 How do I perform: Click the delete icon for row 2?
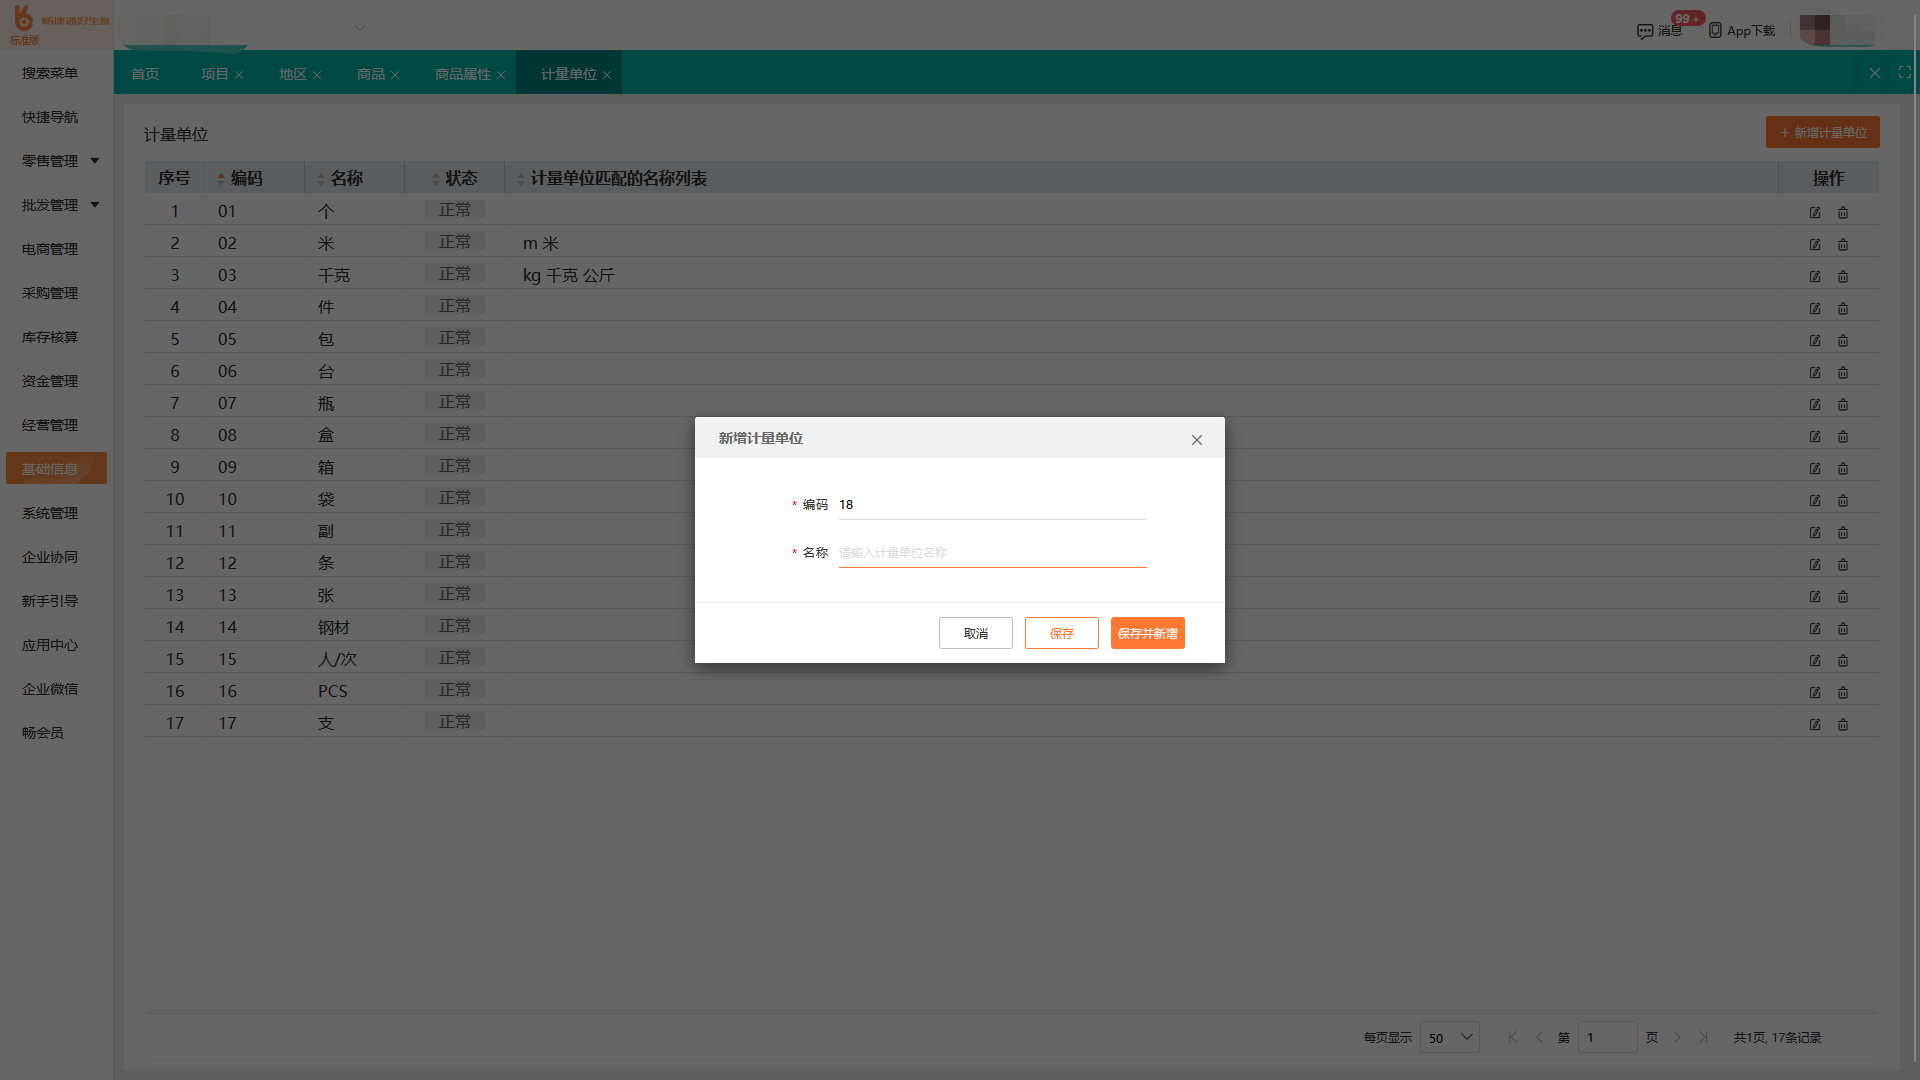[1842, 244]
